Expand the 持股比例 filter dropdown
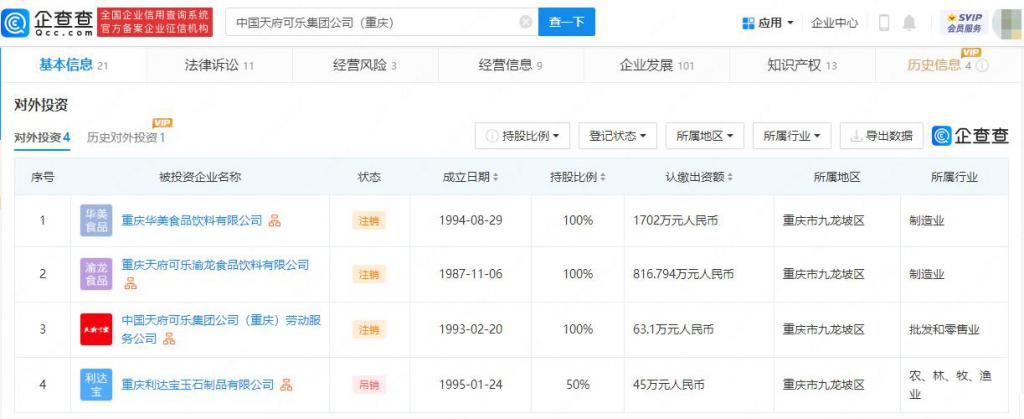Viewport: 1024px width, 419px height. click(x=522, y=136)
